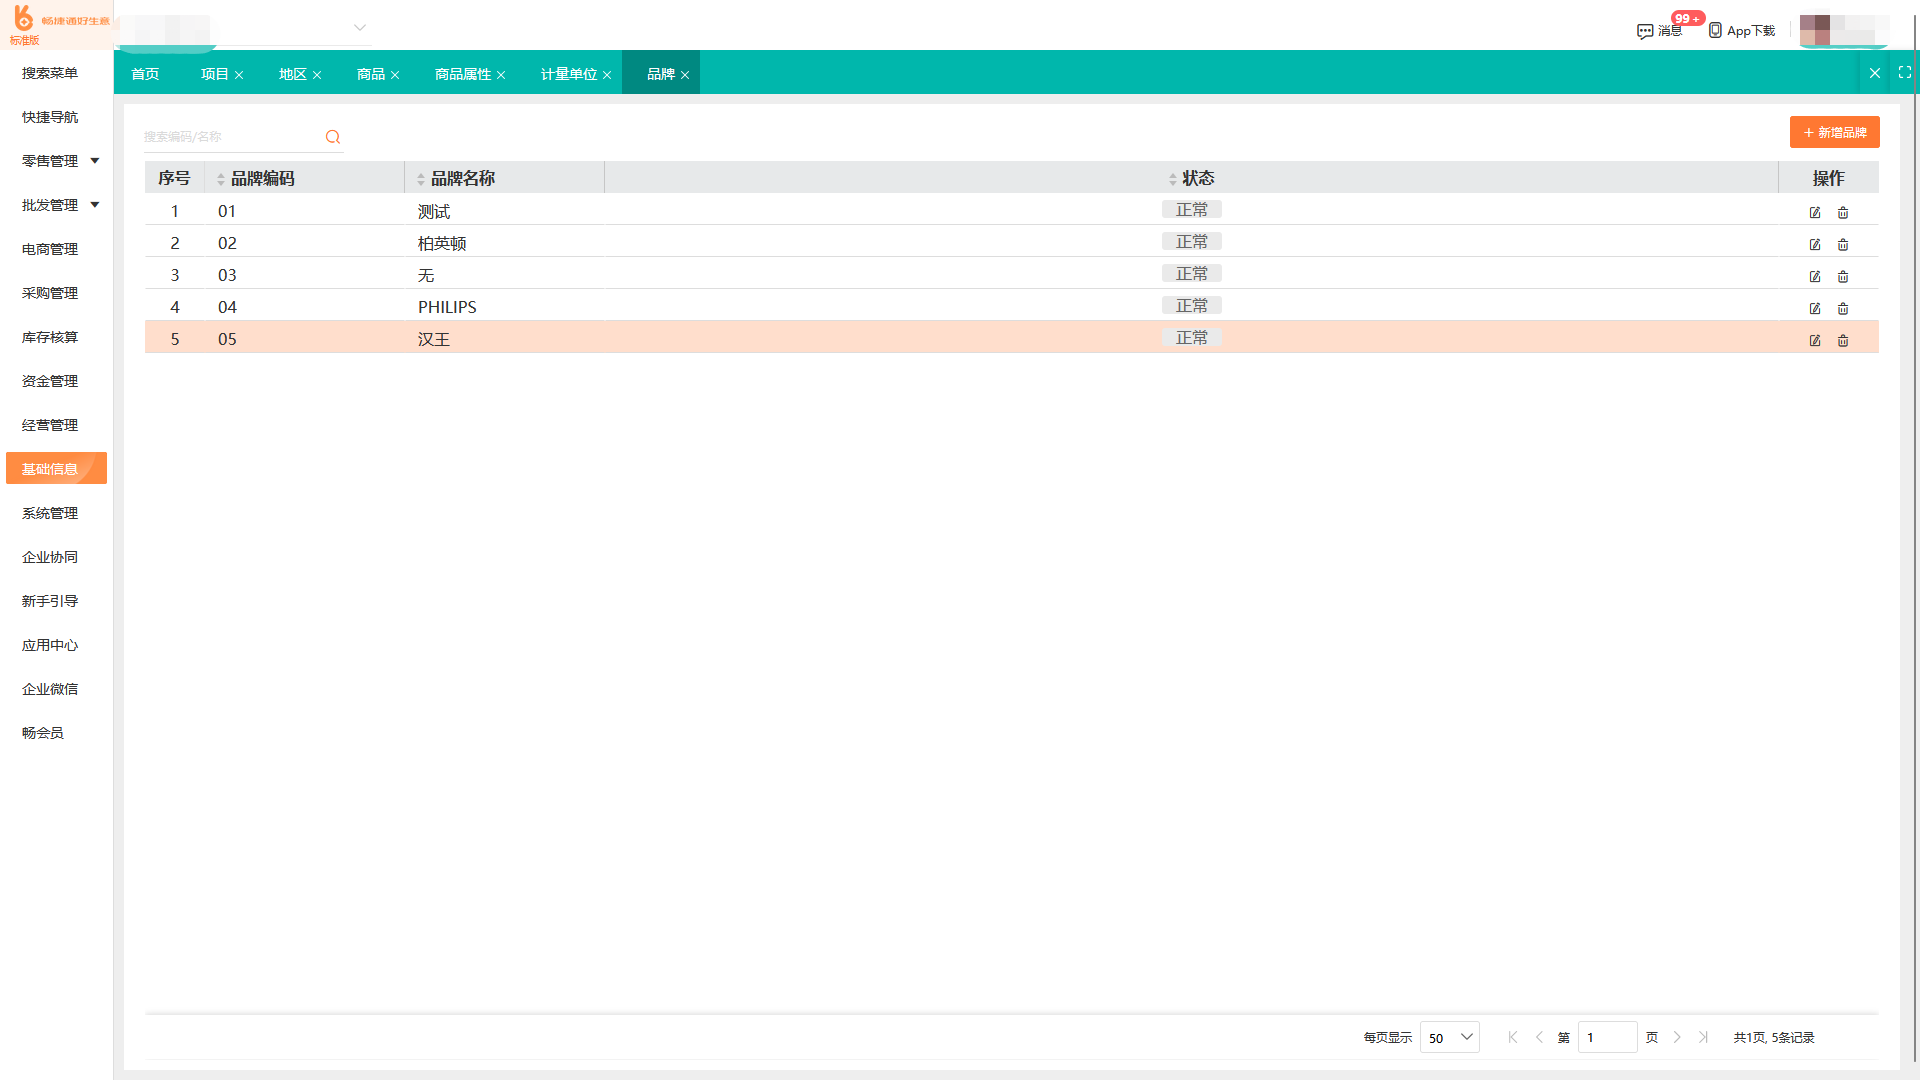Toggle 正常 status for 汉王 brand
Image resolution: width=1920 pixels, height=1080 pixels.
click(1191, 338)
